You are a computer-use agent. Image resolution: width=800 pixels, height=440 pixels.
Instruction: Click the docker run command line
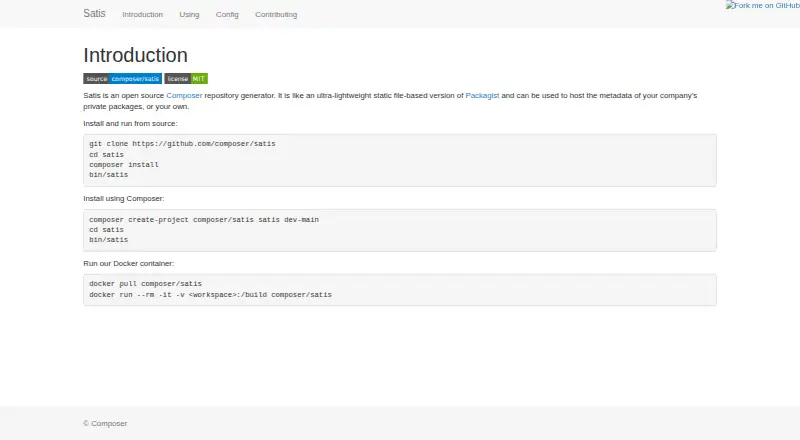[x=210, y=295]
